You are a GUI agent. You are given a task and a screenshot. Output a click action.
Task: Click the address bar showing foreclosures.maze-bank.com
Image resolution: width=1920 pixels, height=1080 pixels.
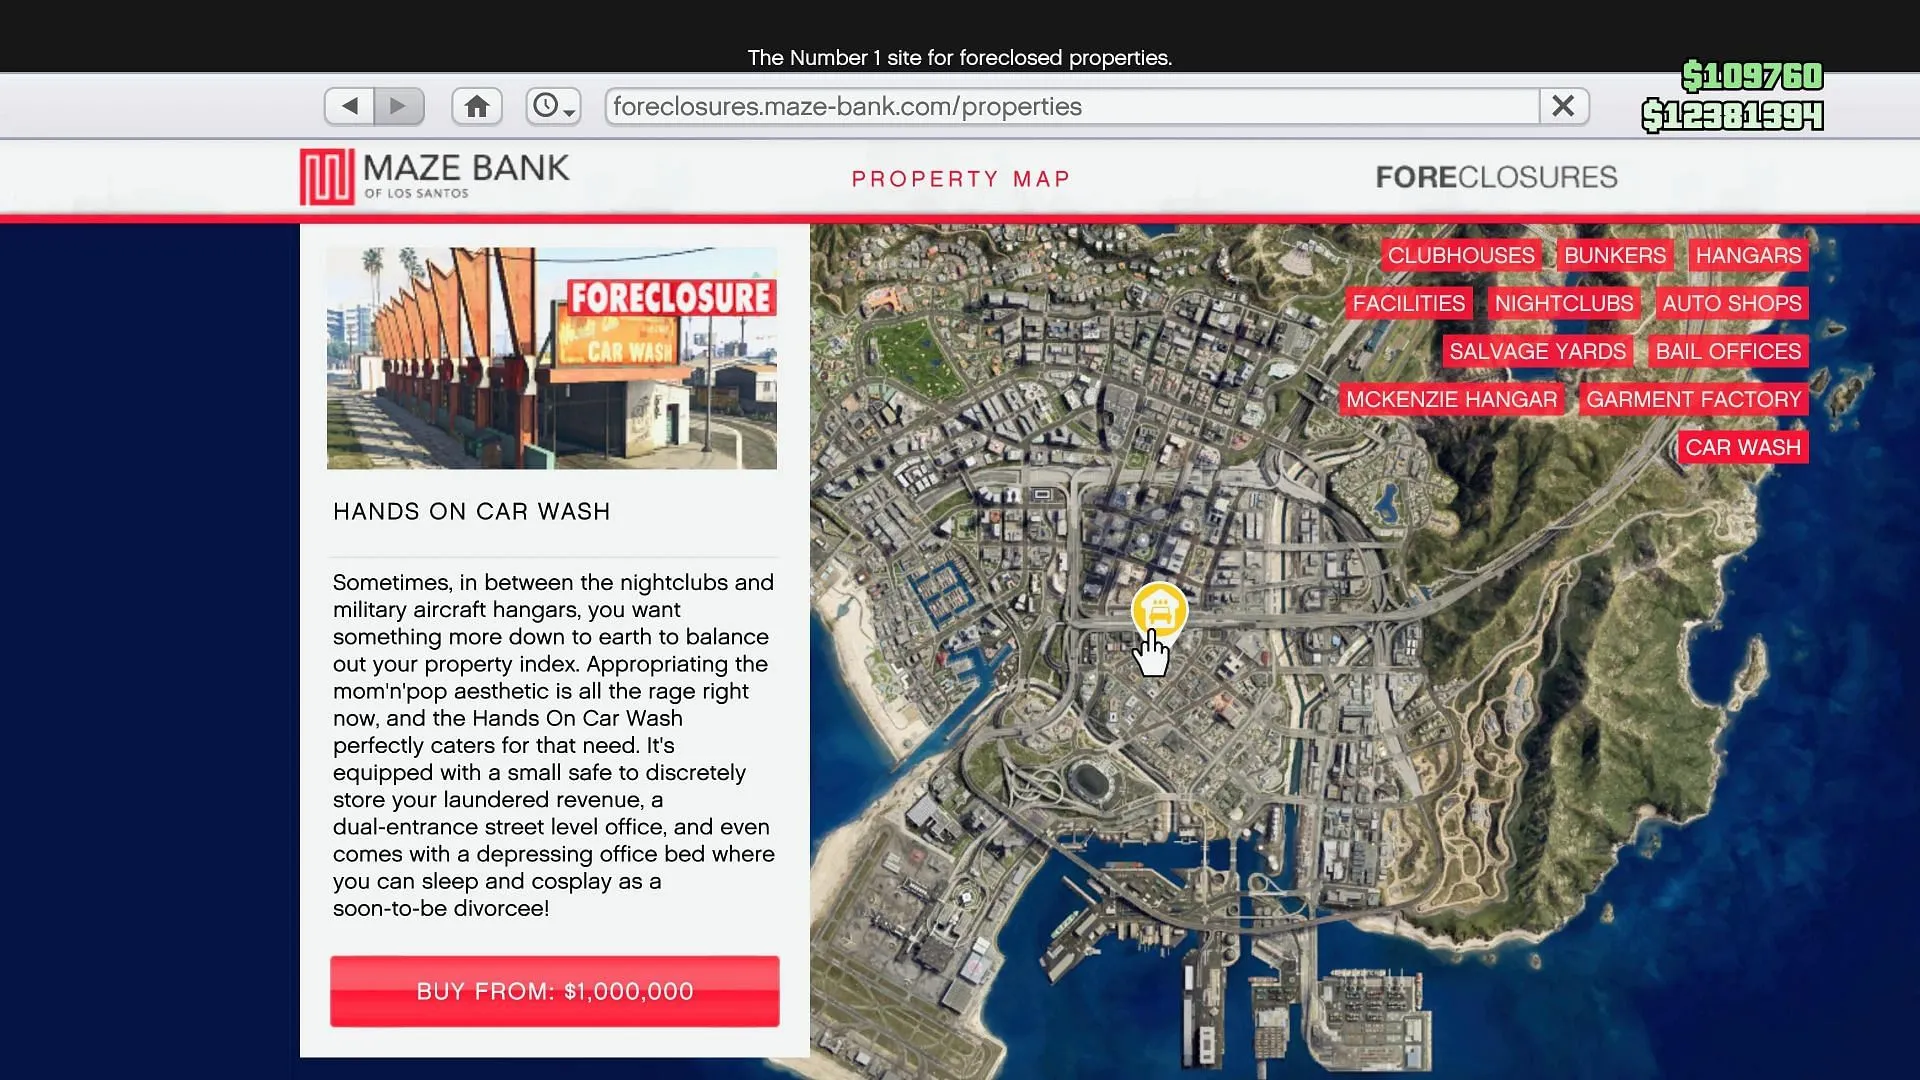[x=1072, y=106]
